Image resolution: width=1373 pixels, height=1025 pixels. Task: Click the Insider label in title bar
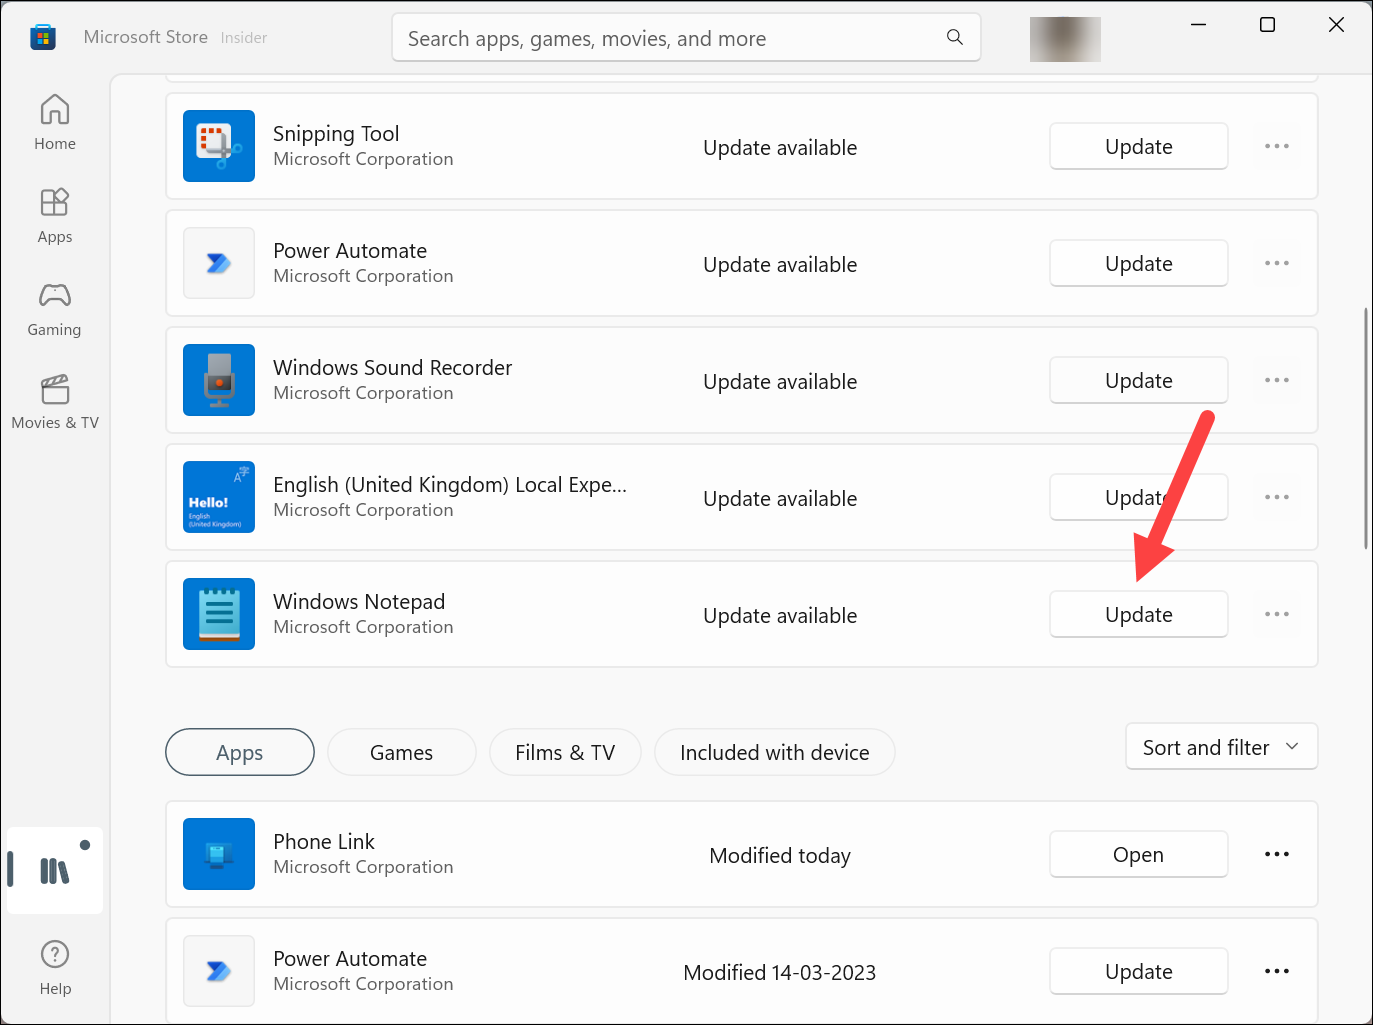pos(244,38)
